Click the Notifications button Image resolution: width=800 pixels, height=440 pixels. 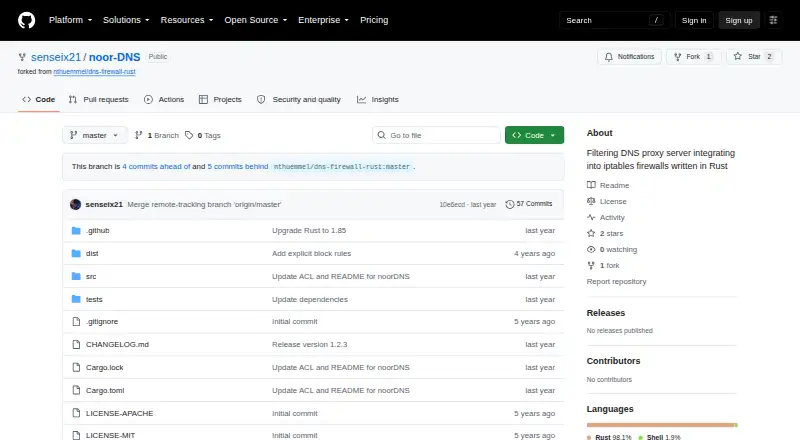coord(630,57)
